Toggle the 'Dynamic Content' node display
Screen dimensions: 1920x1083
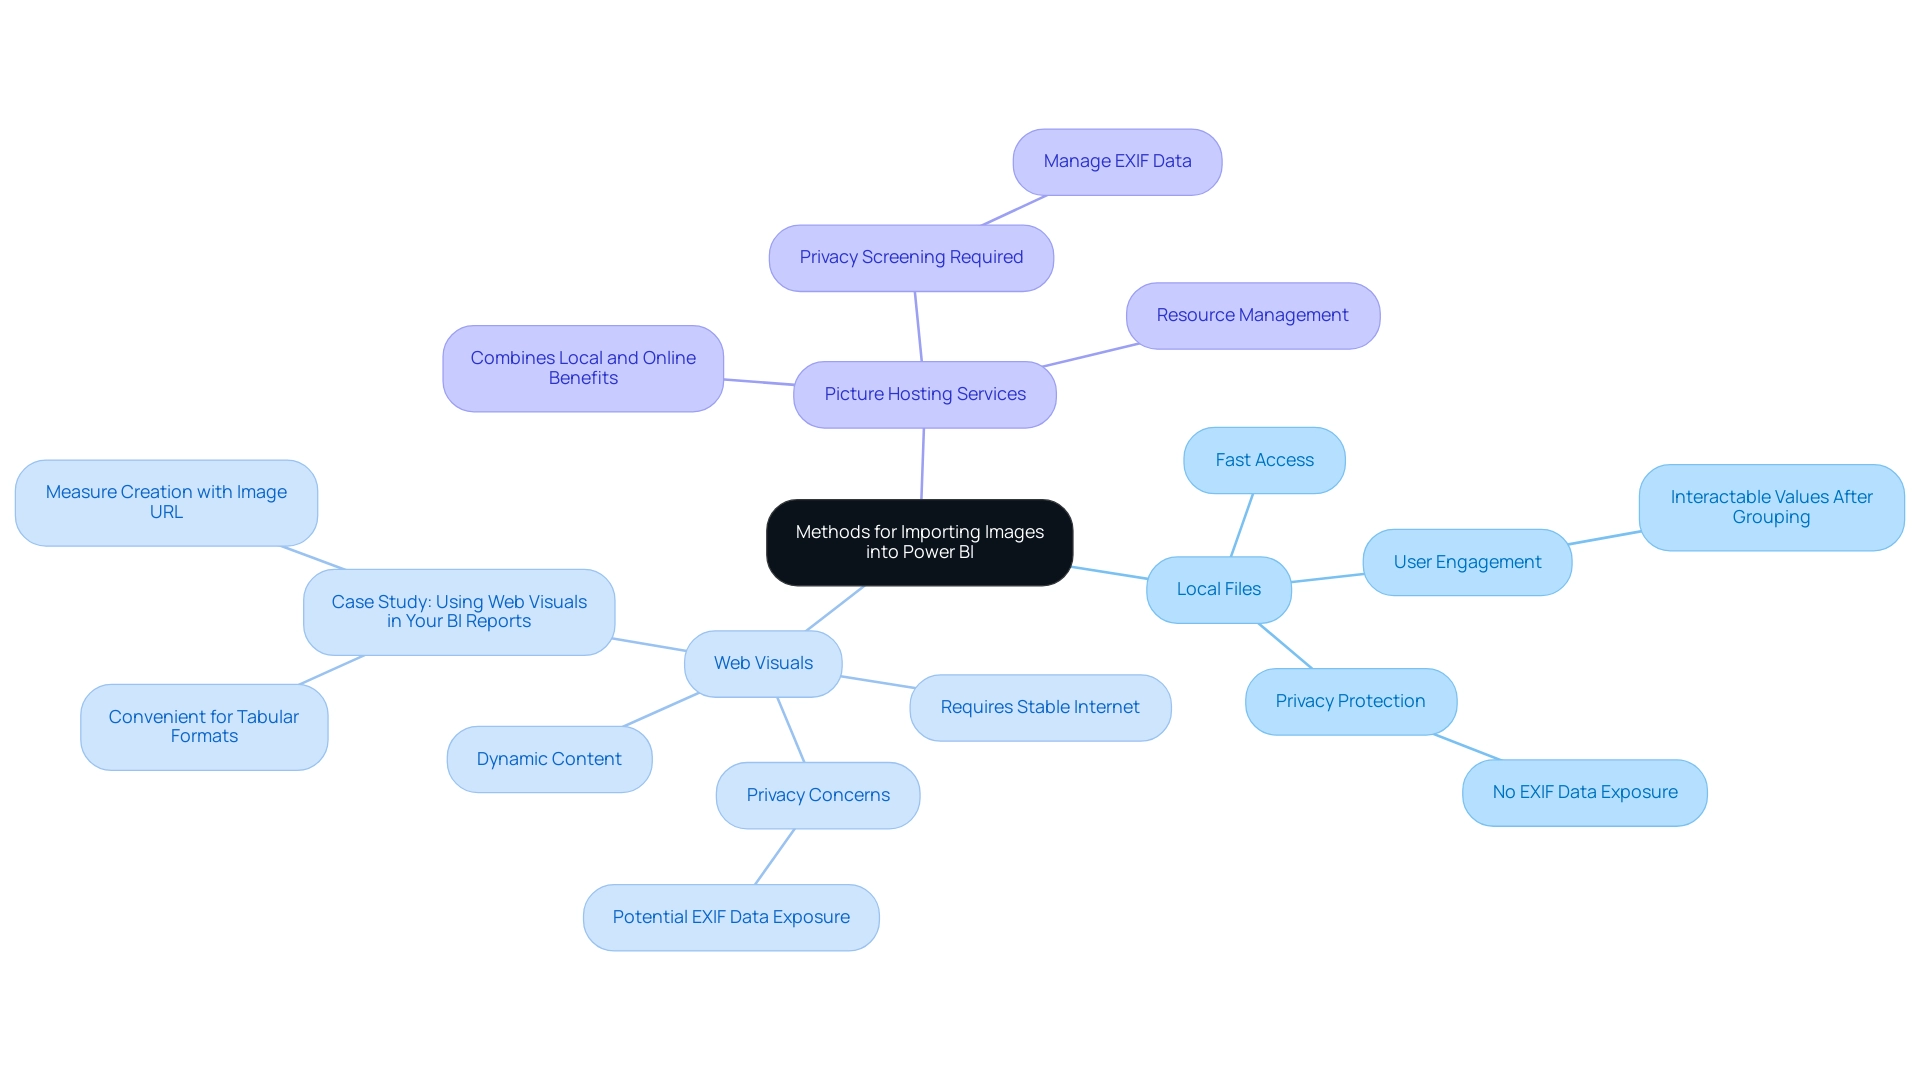click(551, 758)
